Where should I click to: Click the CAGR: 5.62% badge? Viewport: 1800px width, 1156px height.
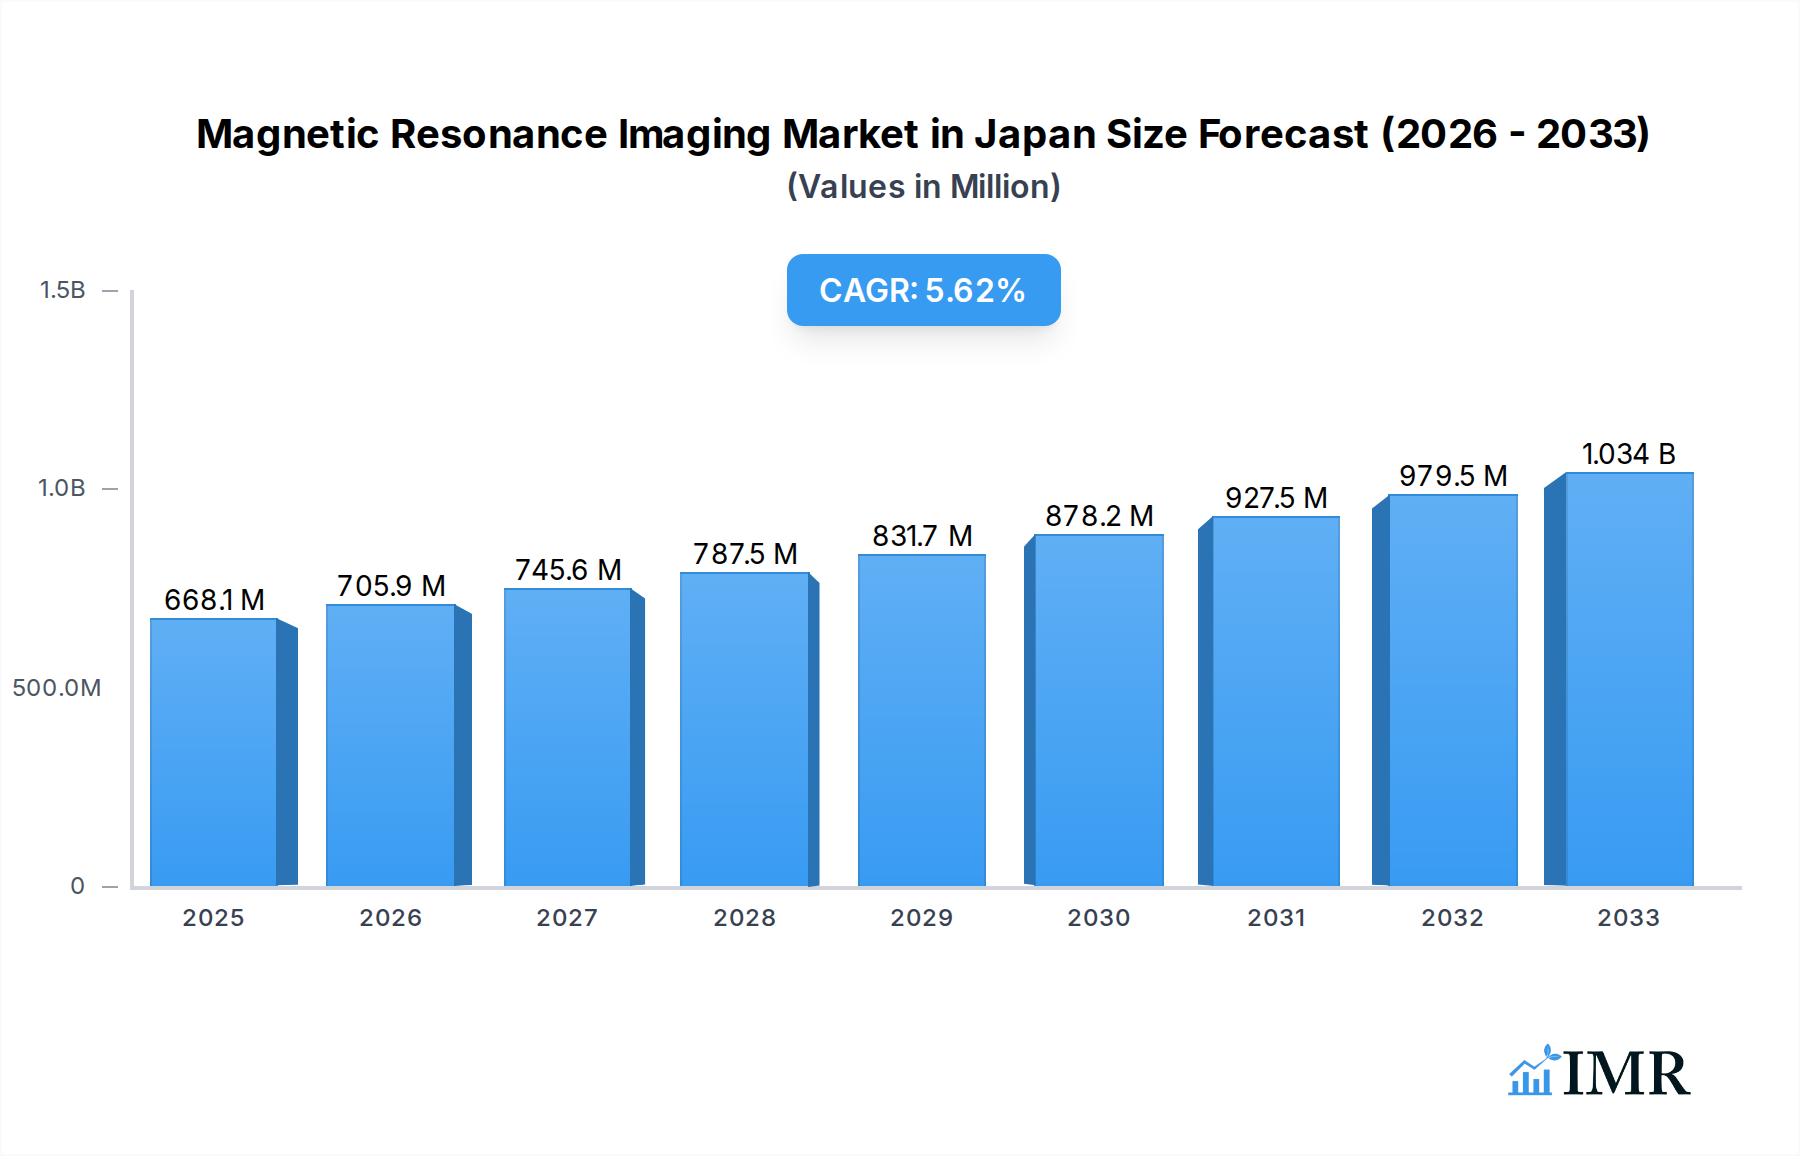(x=922, y=291)
